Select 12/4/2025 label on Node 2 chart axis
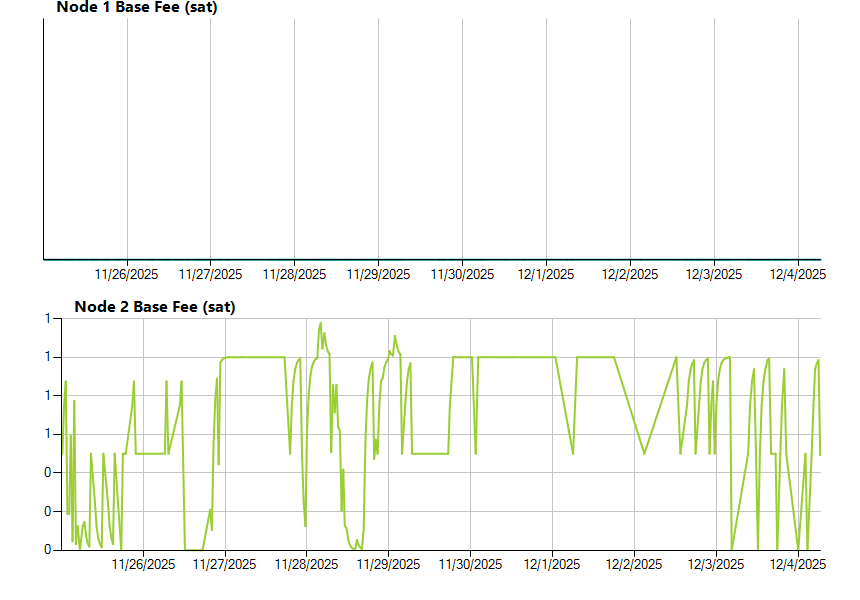Image resolution: width=860 pixels, height=600 pixels. pyautogui.click(x=797, y=565)
